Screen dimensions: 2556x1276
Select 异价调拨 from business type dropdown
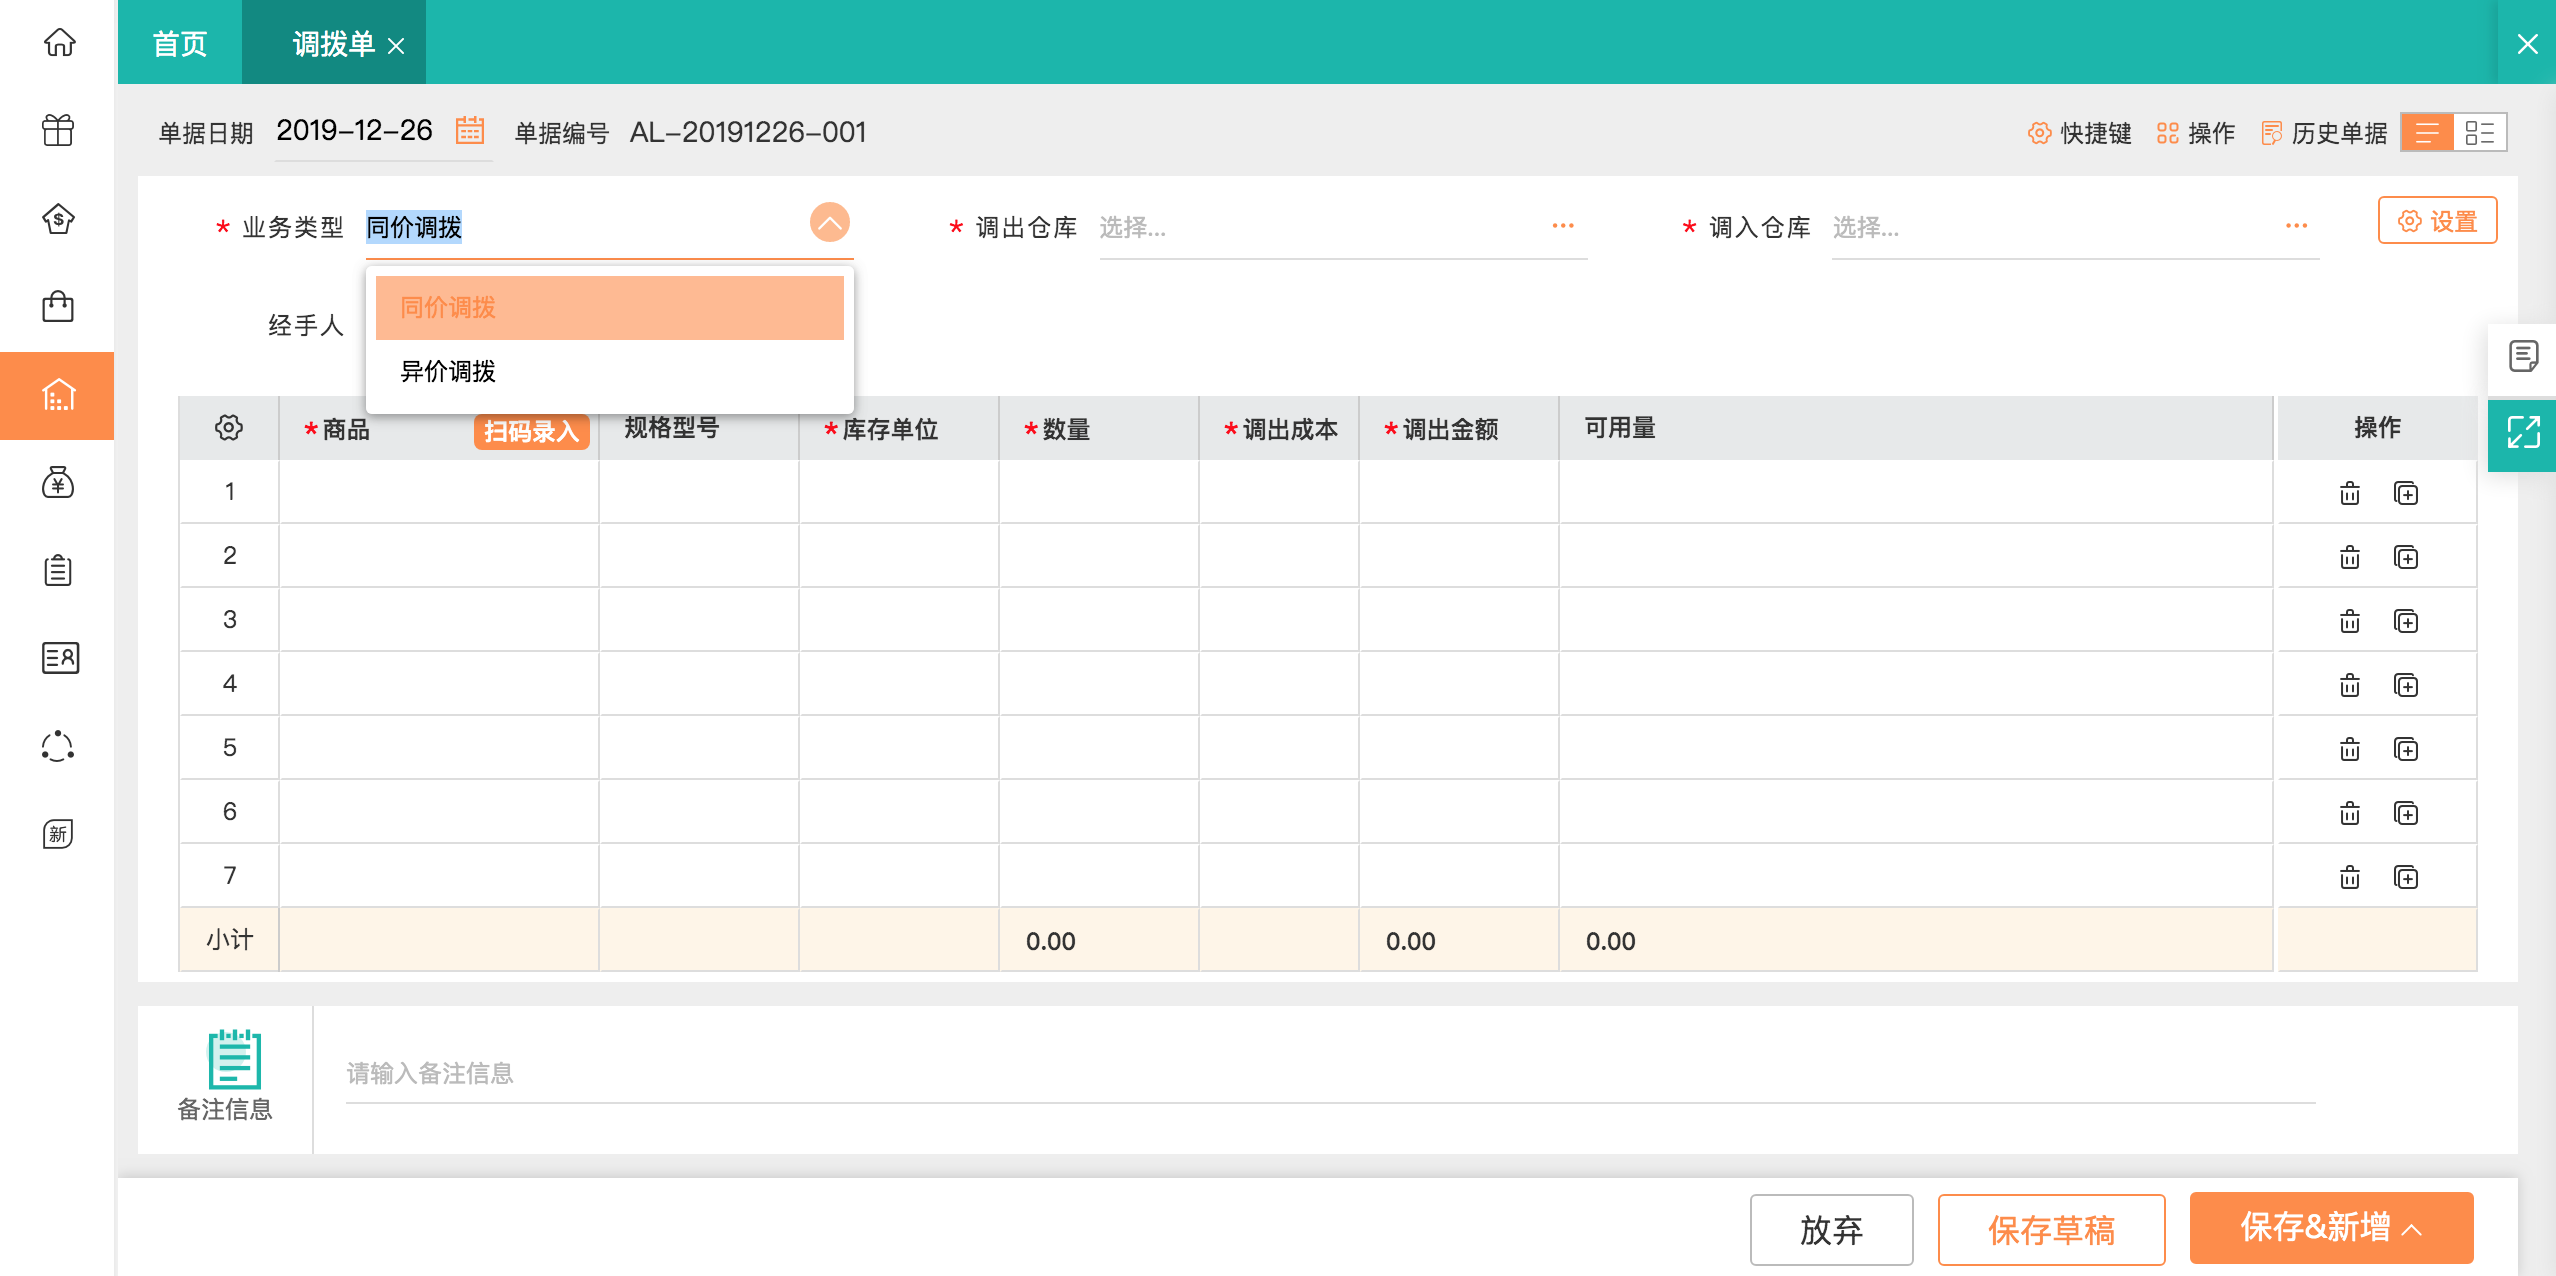448,370
